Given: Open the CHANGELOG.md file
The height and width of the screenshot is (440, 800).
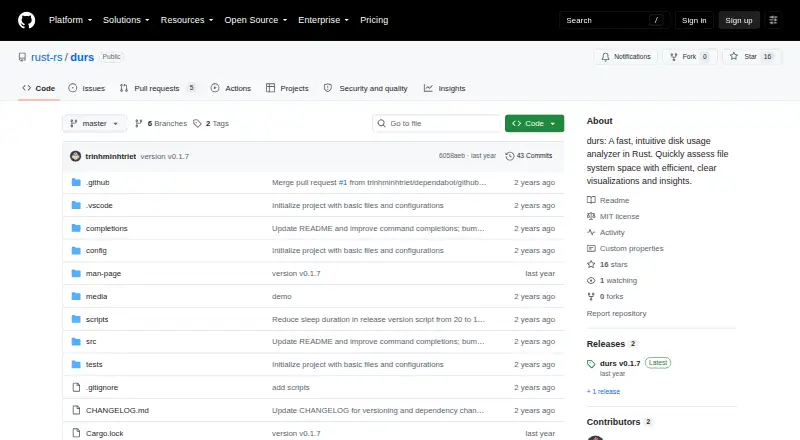Looking at the screenshot, I should click(x=117, y=410).
